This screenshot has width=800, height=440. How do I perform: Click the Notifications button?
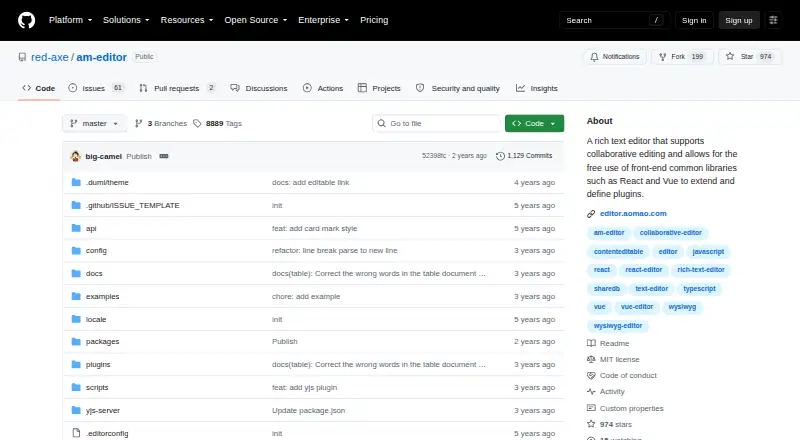(x=615, y=57)
